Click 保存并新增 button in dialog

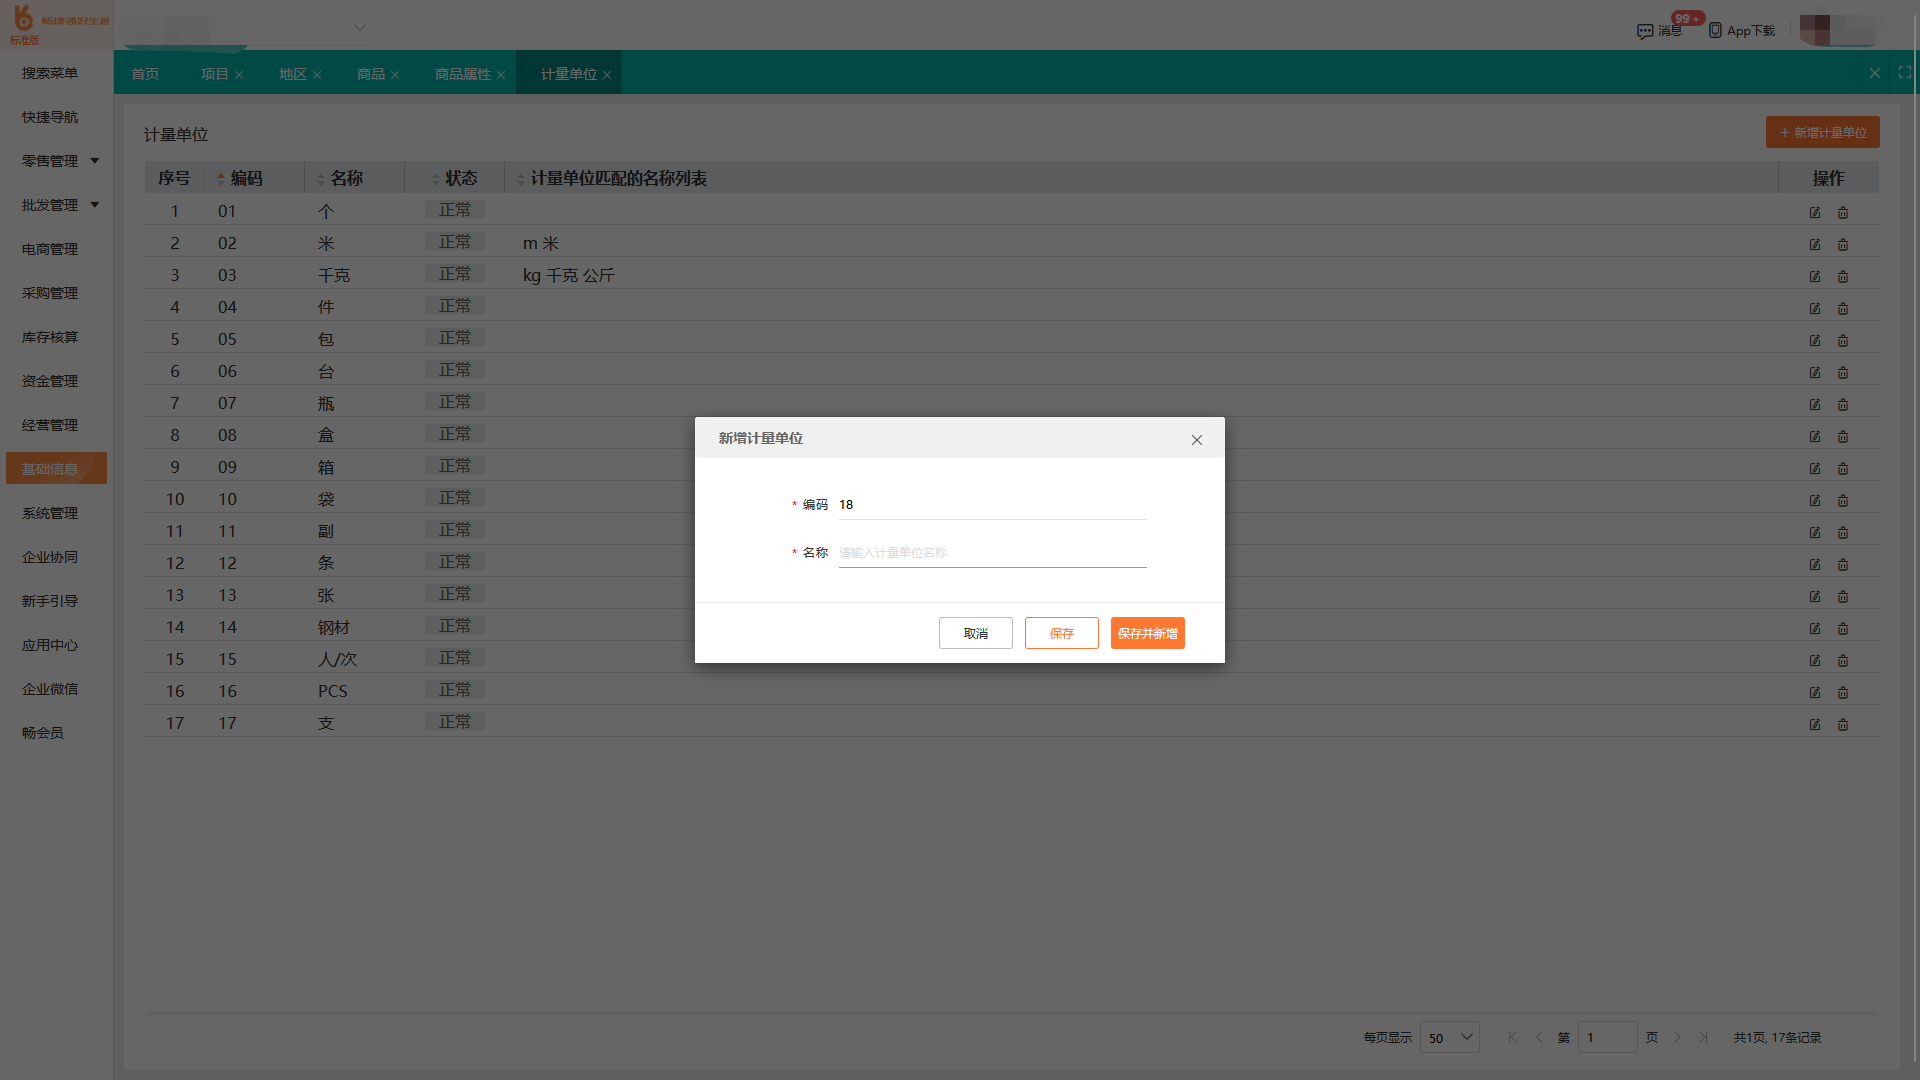click(1146, 633)
